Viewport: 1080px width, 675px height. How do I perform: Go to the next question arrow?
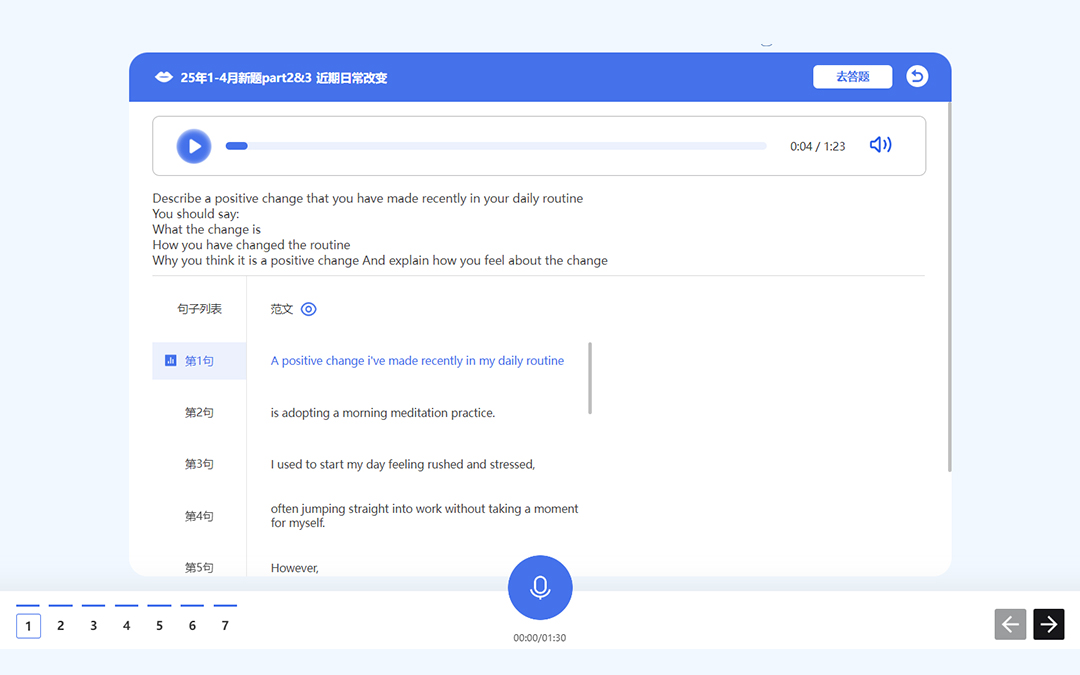(x=1048, y=624)
